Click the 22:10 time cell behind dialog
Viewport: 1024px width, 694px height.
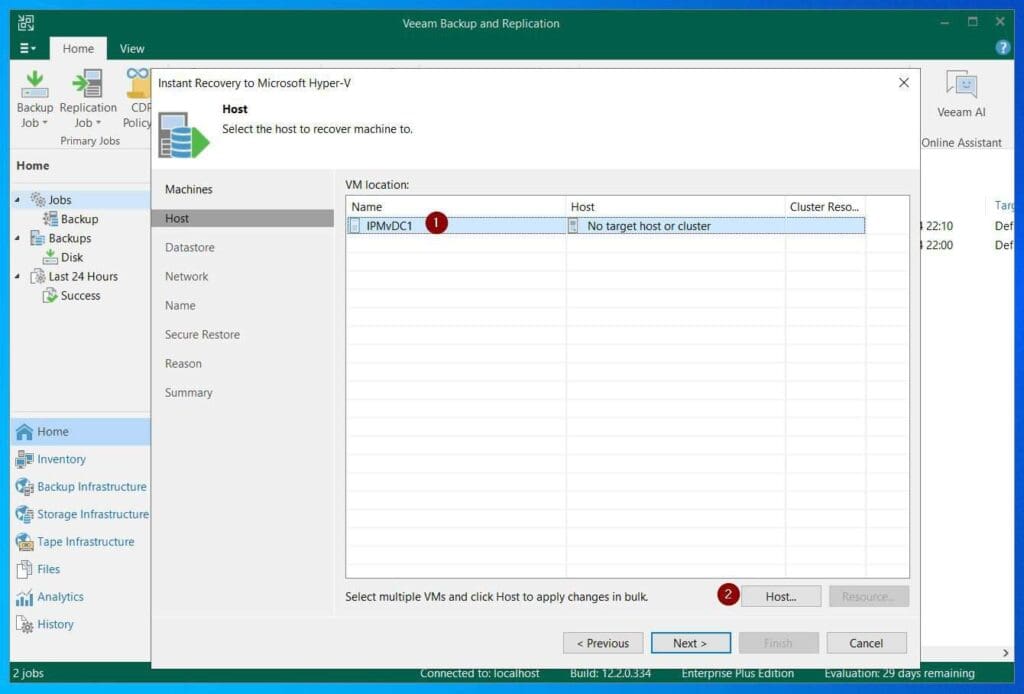937,226
